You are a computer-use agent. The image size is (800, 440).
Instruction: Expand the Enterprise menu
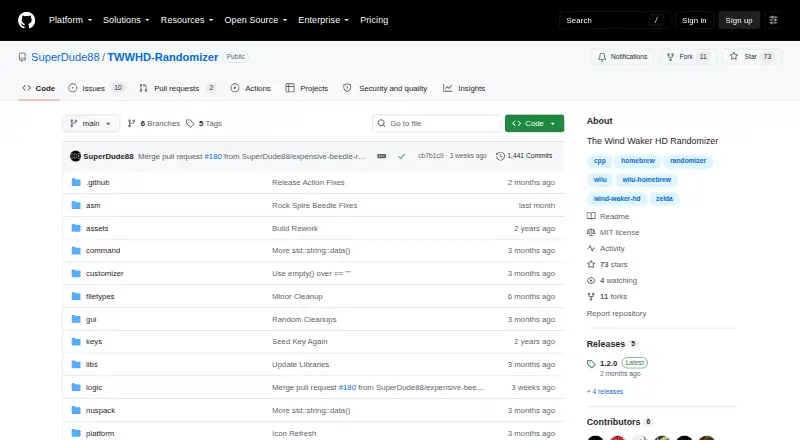point(323,20)
